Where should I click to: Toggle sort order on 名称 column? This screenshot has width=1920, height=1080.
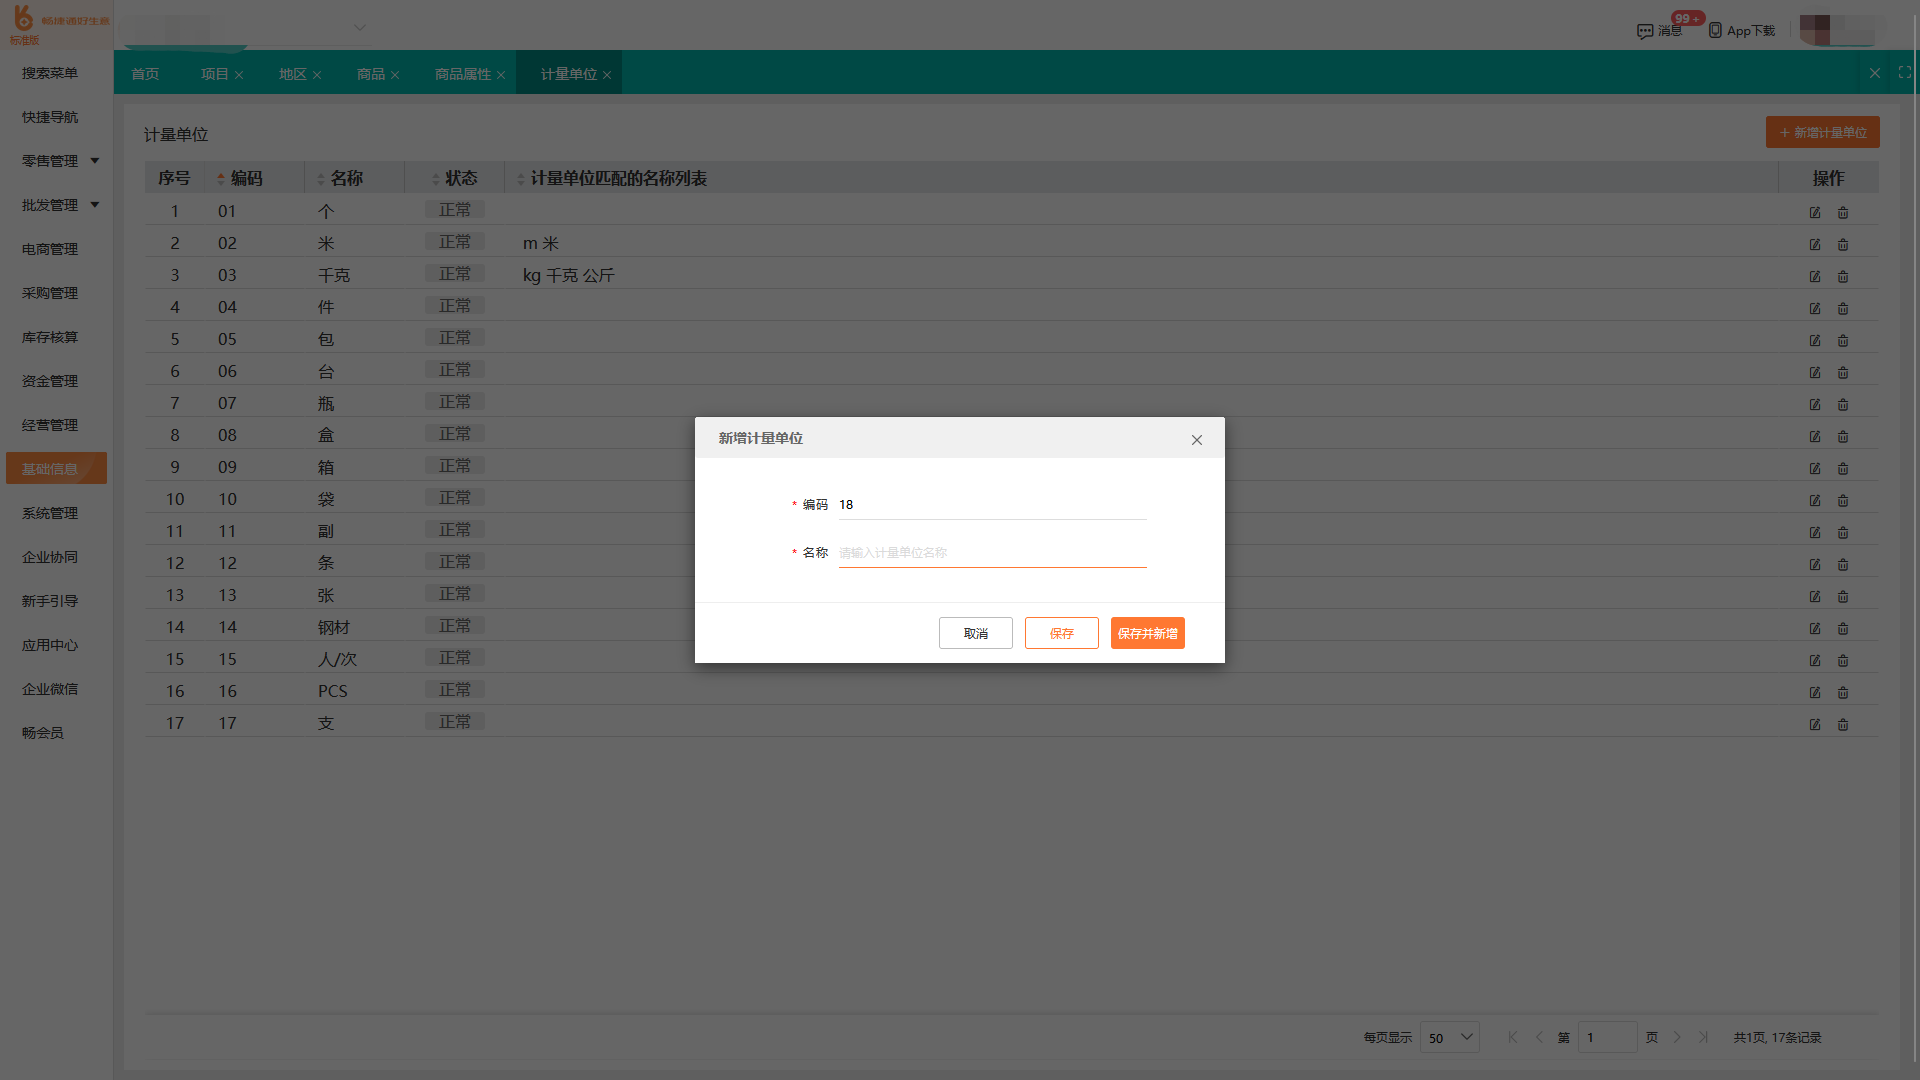[x=320, y=178]
